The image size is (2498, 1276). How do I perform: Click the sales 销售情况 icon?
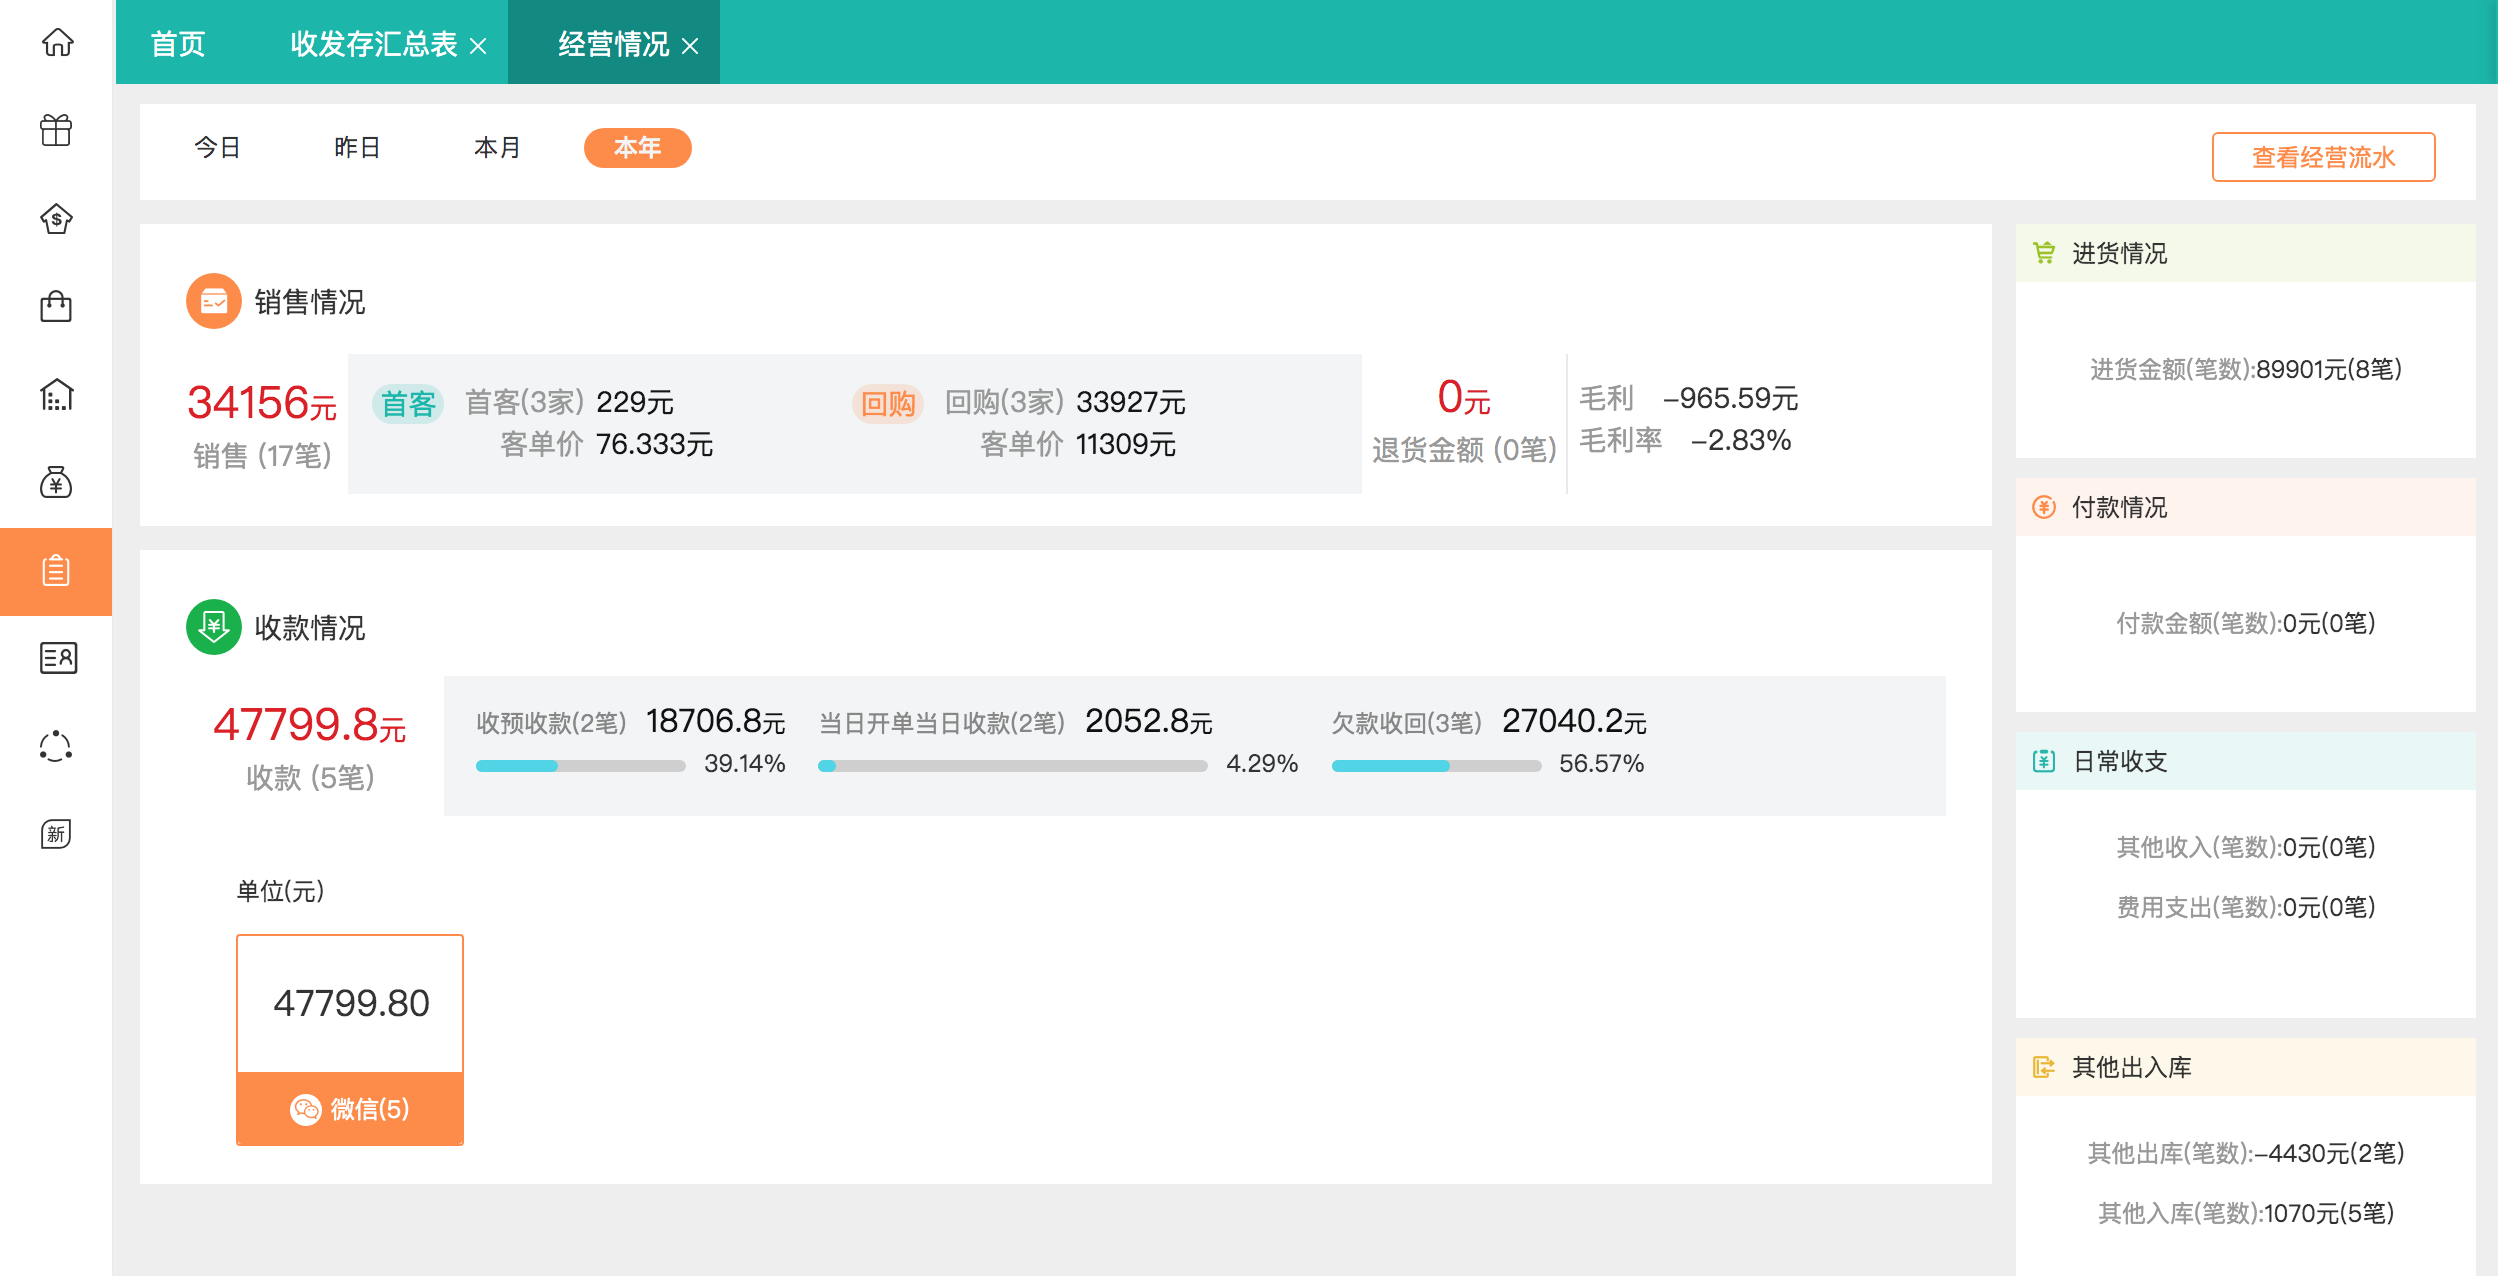click(213, 299)
